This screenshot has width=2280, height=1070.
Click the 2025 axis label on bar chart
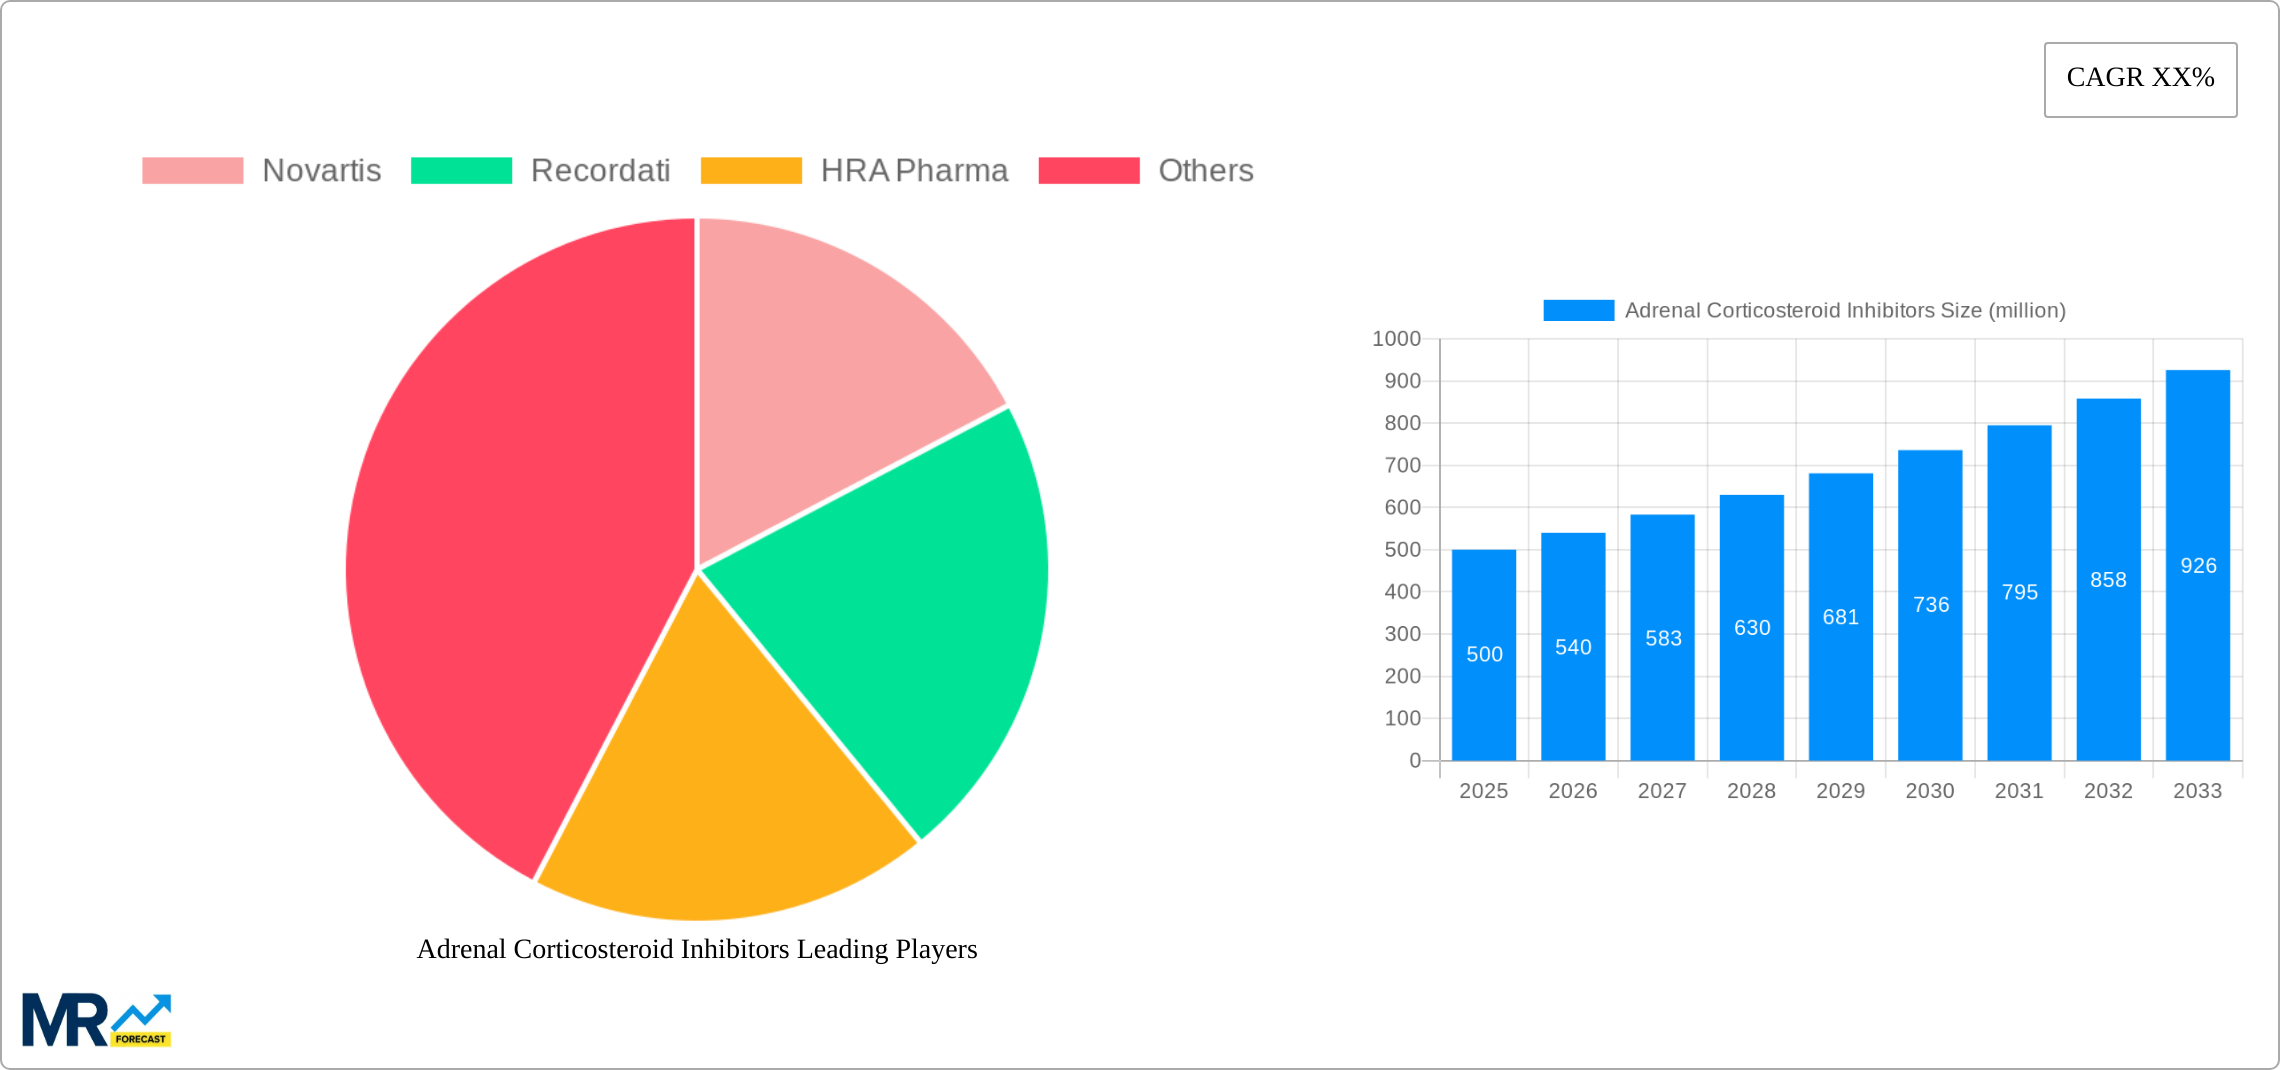(x=1484, y=790)
